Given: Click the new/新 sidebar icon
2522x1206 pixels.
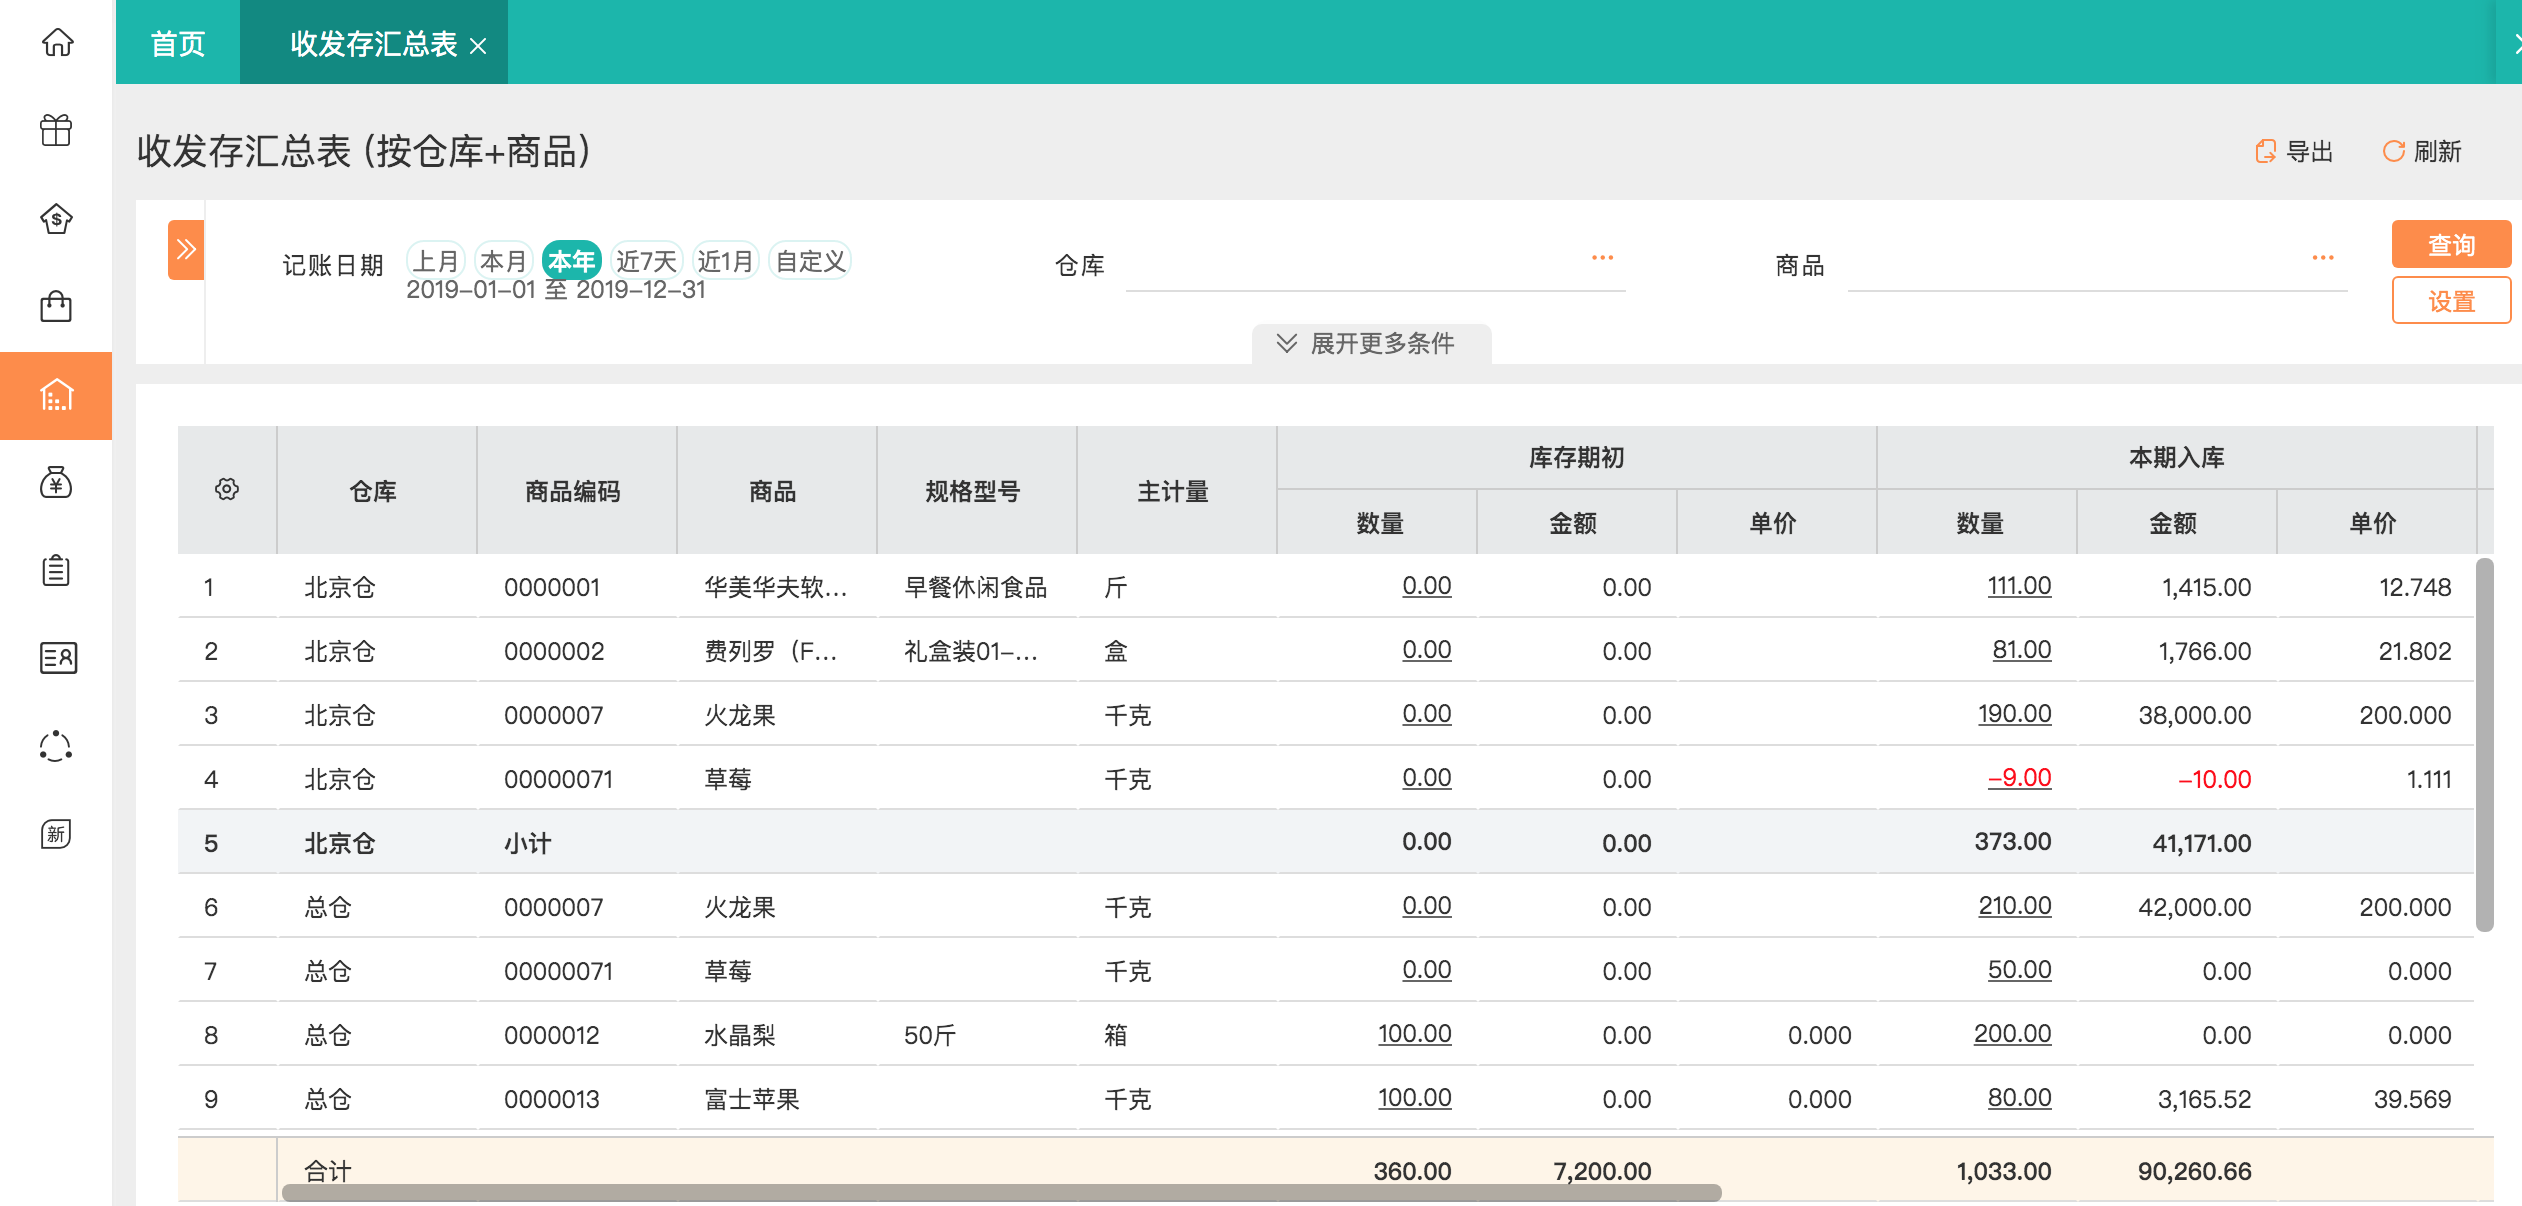Looking at the screenshot, I should [58, 833].
